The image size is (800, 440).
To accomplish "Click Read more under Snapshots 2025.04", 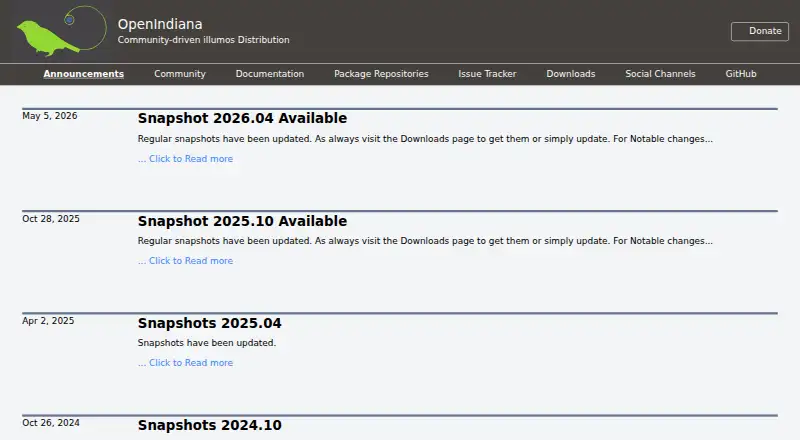I will pos(186,363).
